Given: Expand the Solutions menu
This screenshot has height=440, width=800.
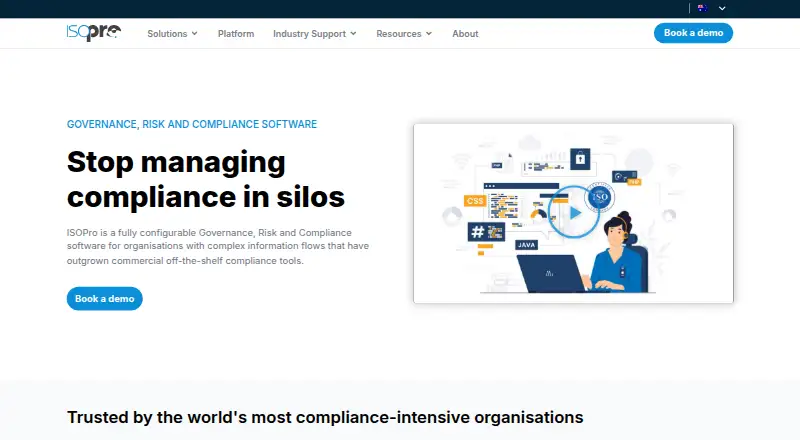Looking at the screenshot, I should (x=172, y=34).
